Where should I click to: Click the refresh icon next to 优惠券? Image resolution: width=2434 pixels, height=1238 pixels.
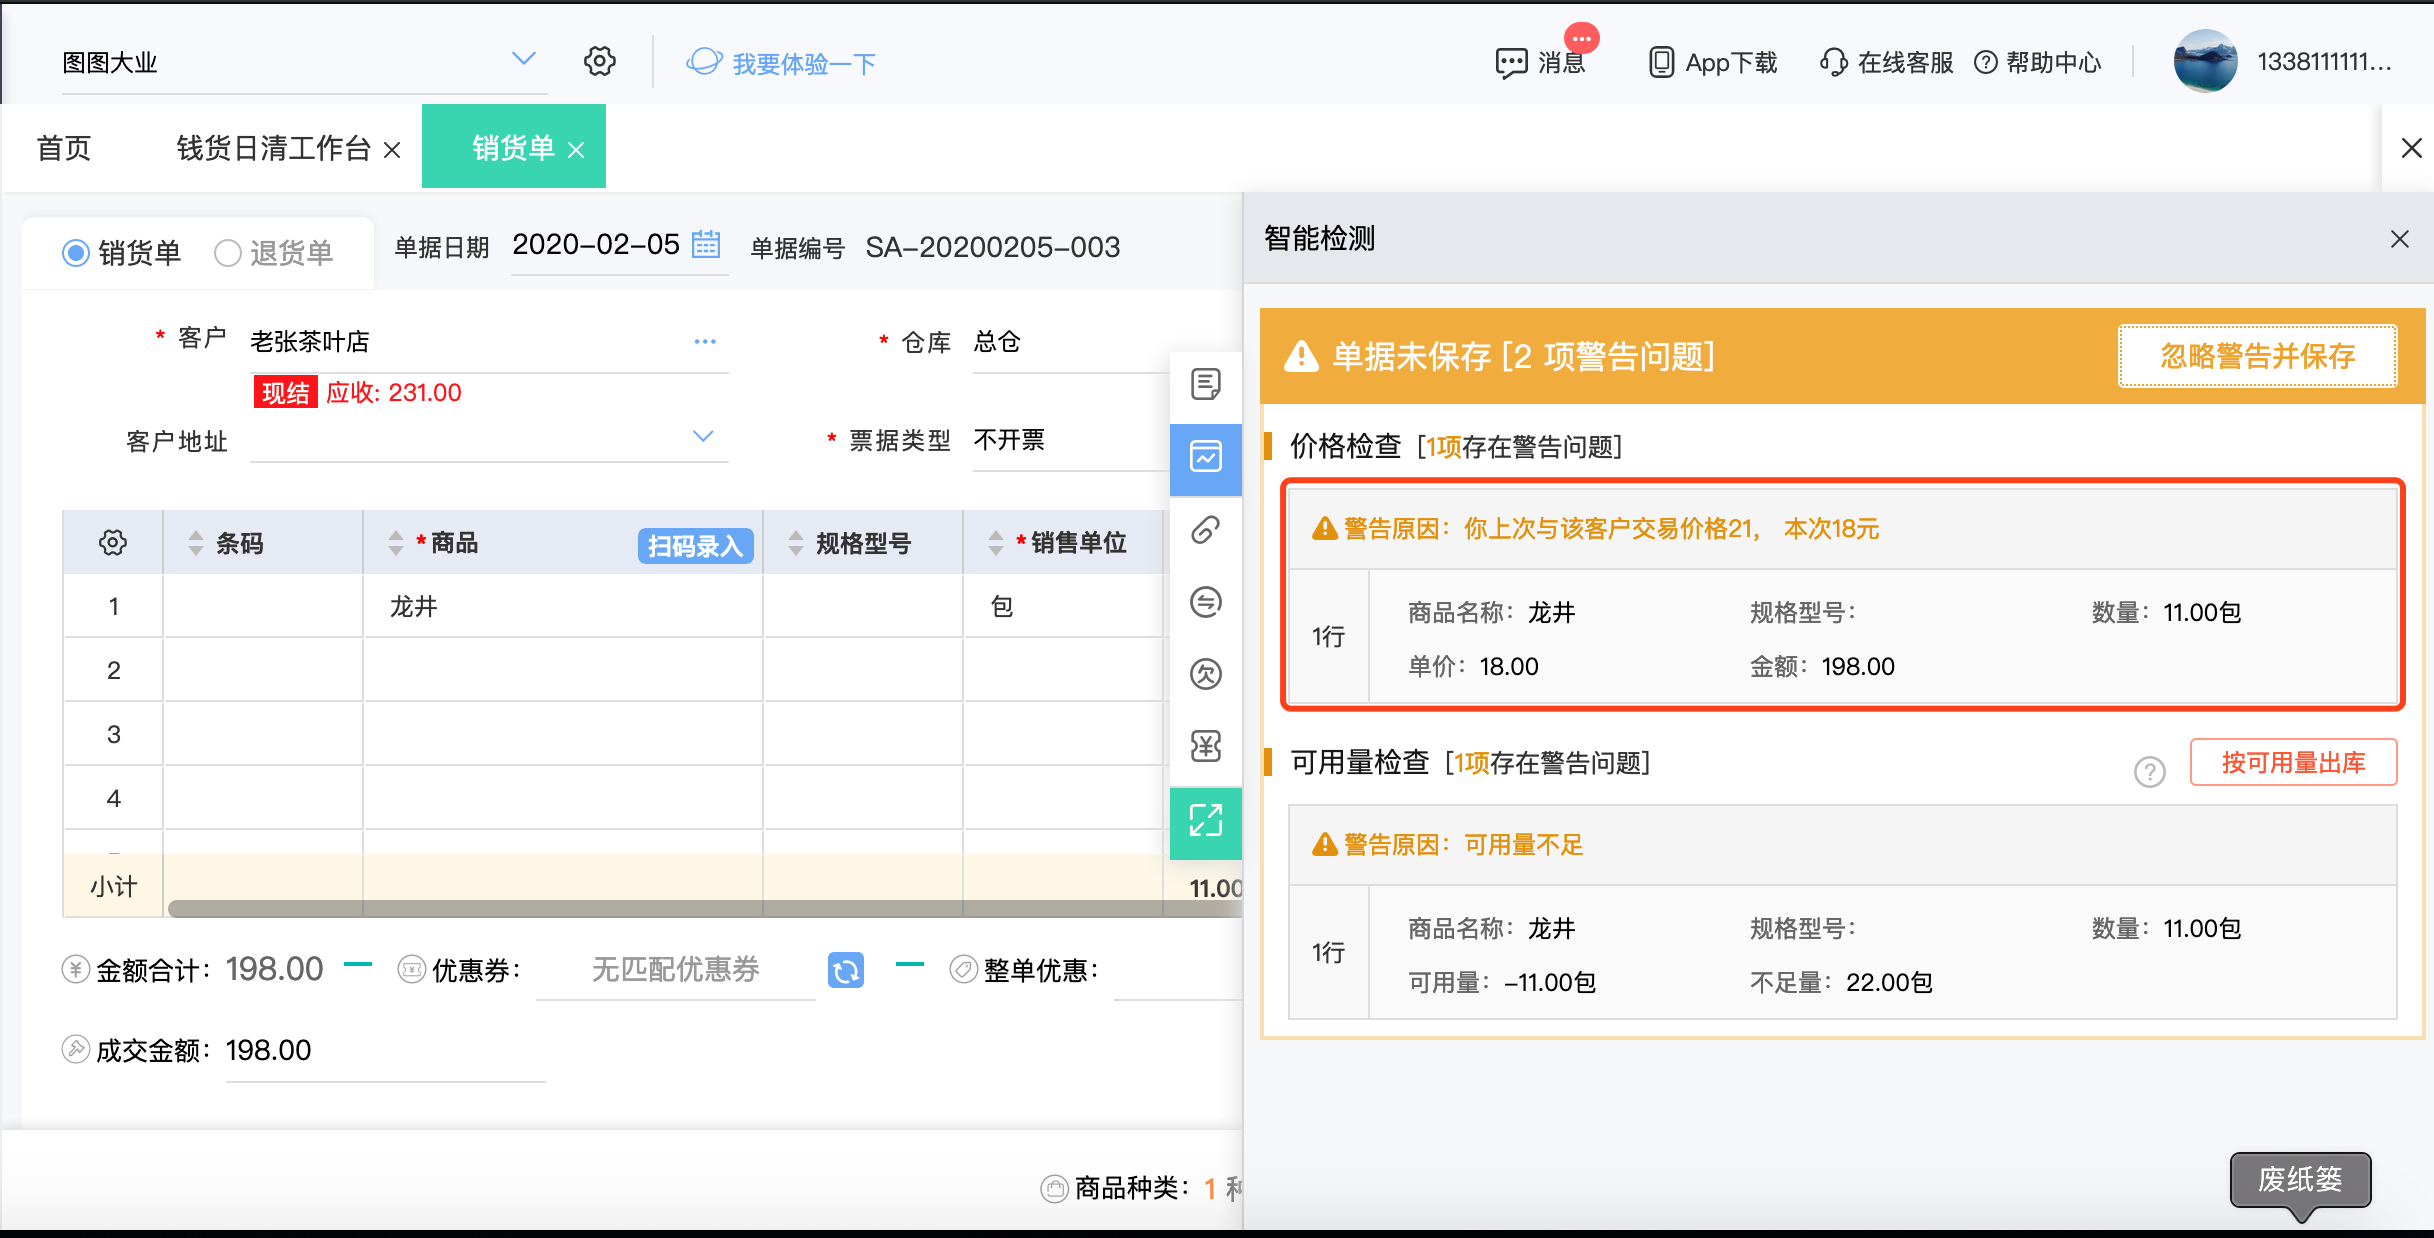pyautogui.click(x=849, y=971)
